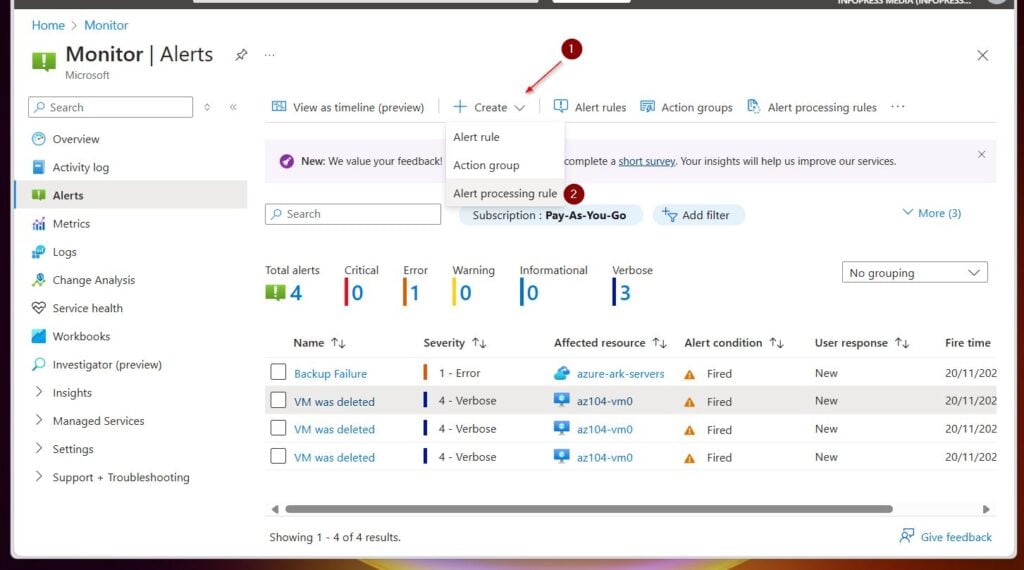Show more toolbar commands via the ellipsis
The image size is (1024, 570).
pyautogui.click(x=898, y=106)
